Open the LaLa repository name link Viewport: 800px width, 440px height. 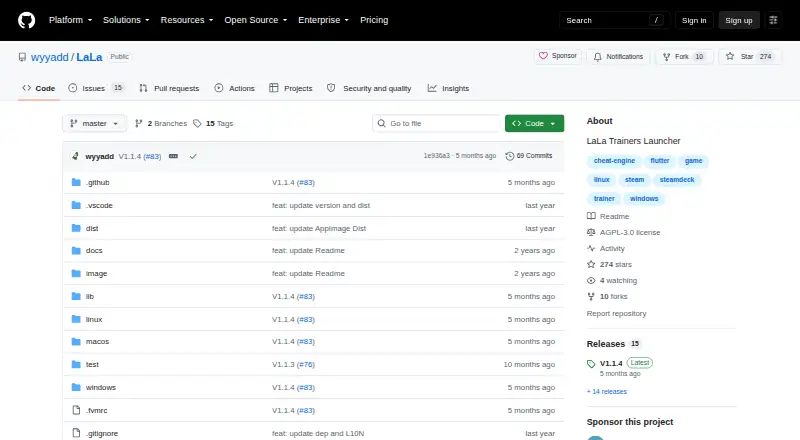tap(89, 57)
